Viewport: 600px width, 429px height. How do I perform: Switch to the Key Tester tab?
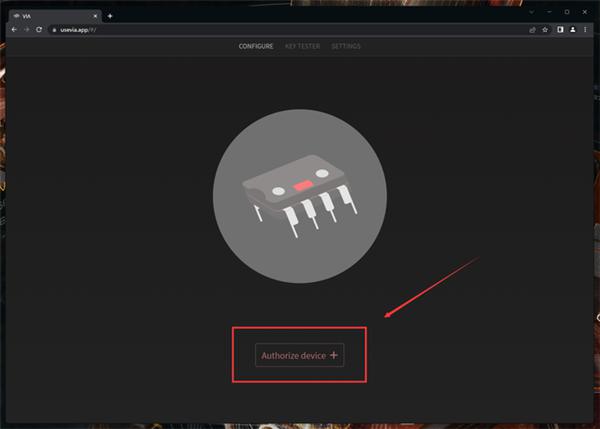pos(302,46)
